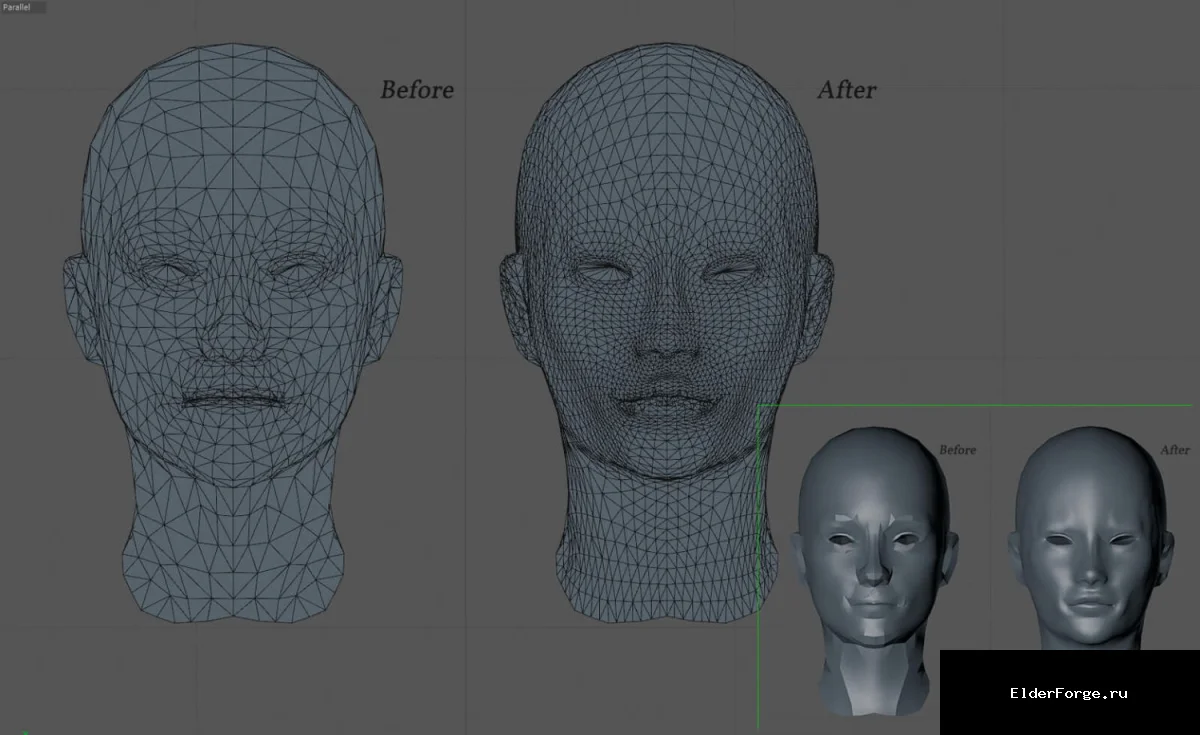Open the Parallel view projection label
The width and height of the screenshot is (1200, 735).
point(17,8)
